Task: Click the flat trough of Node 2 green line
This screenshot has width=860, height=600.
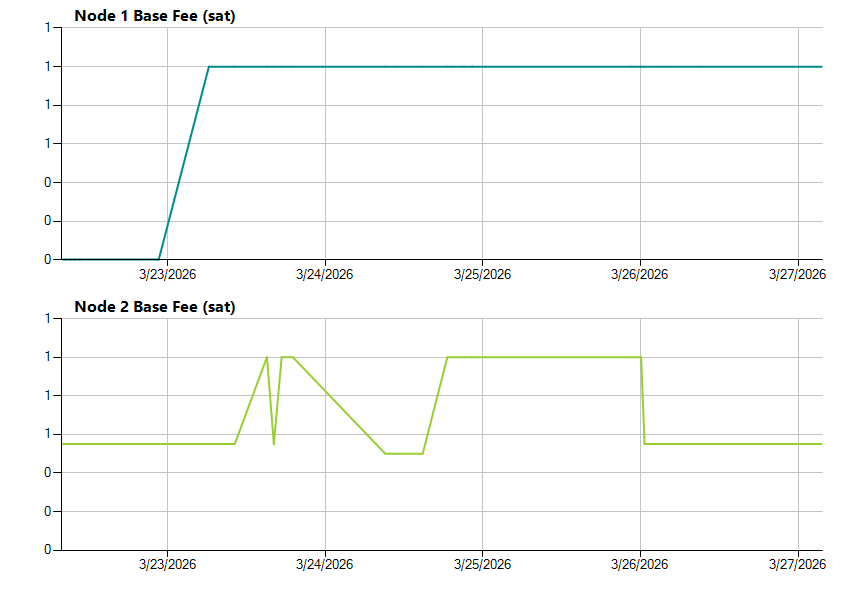Action: pyautogui.click(x=404, y=453)
